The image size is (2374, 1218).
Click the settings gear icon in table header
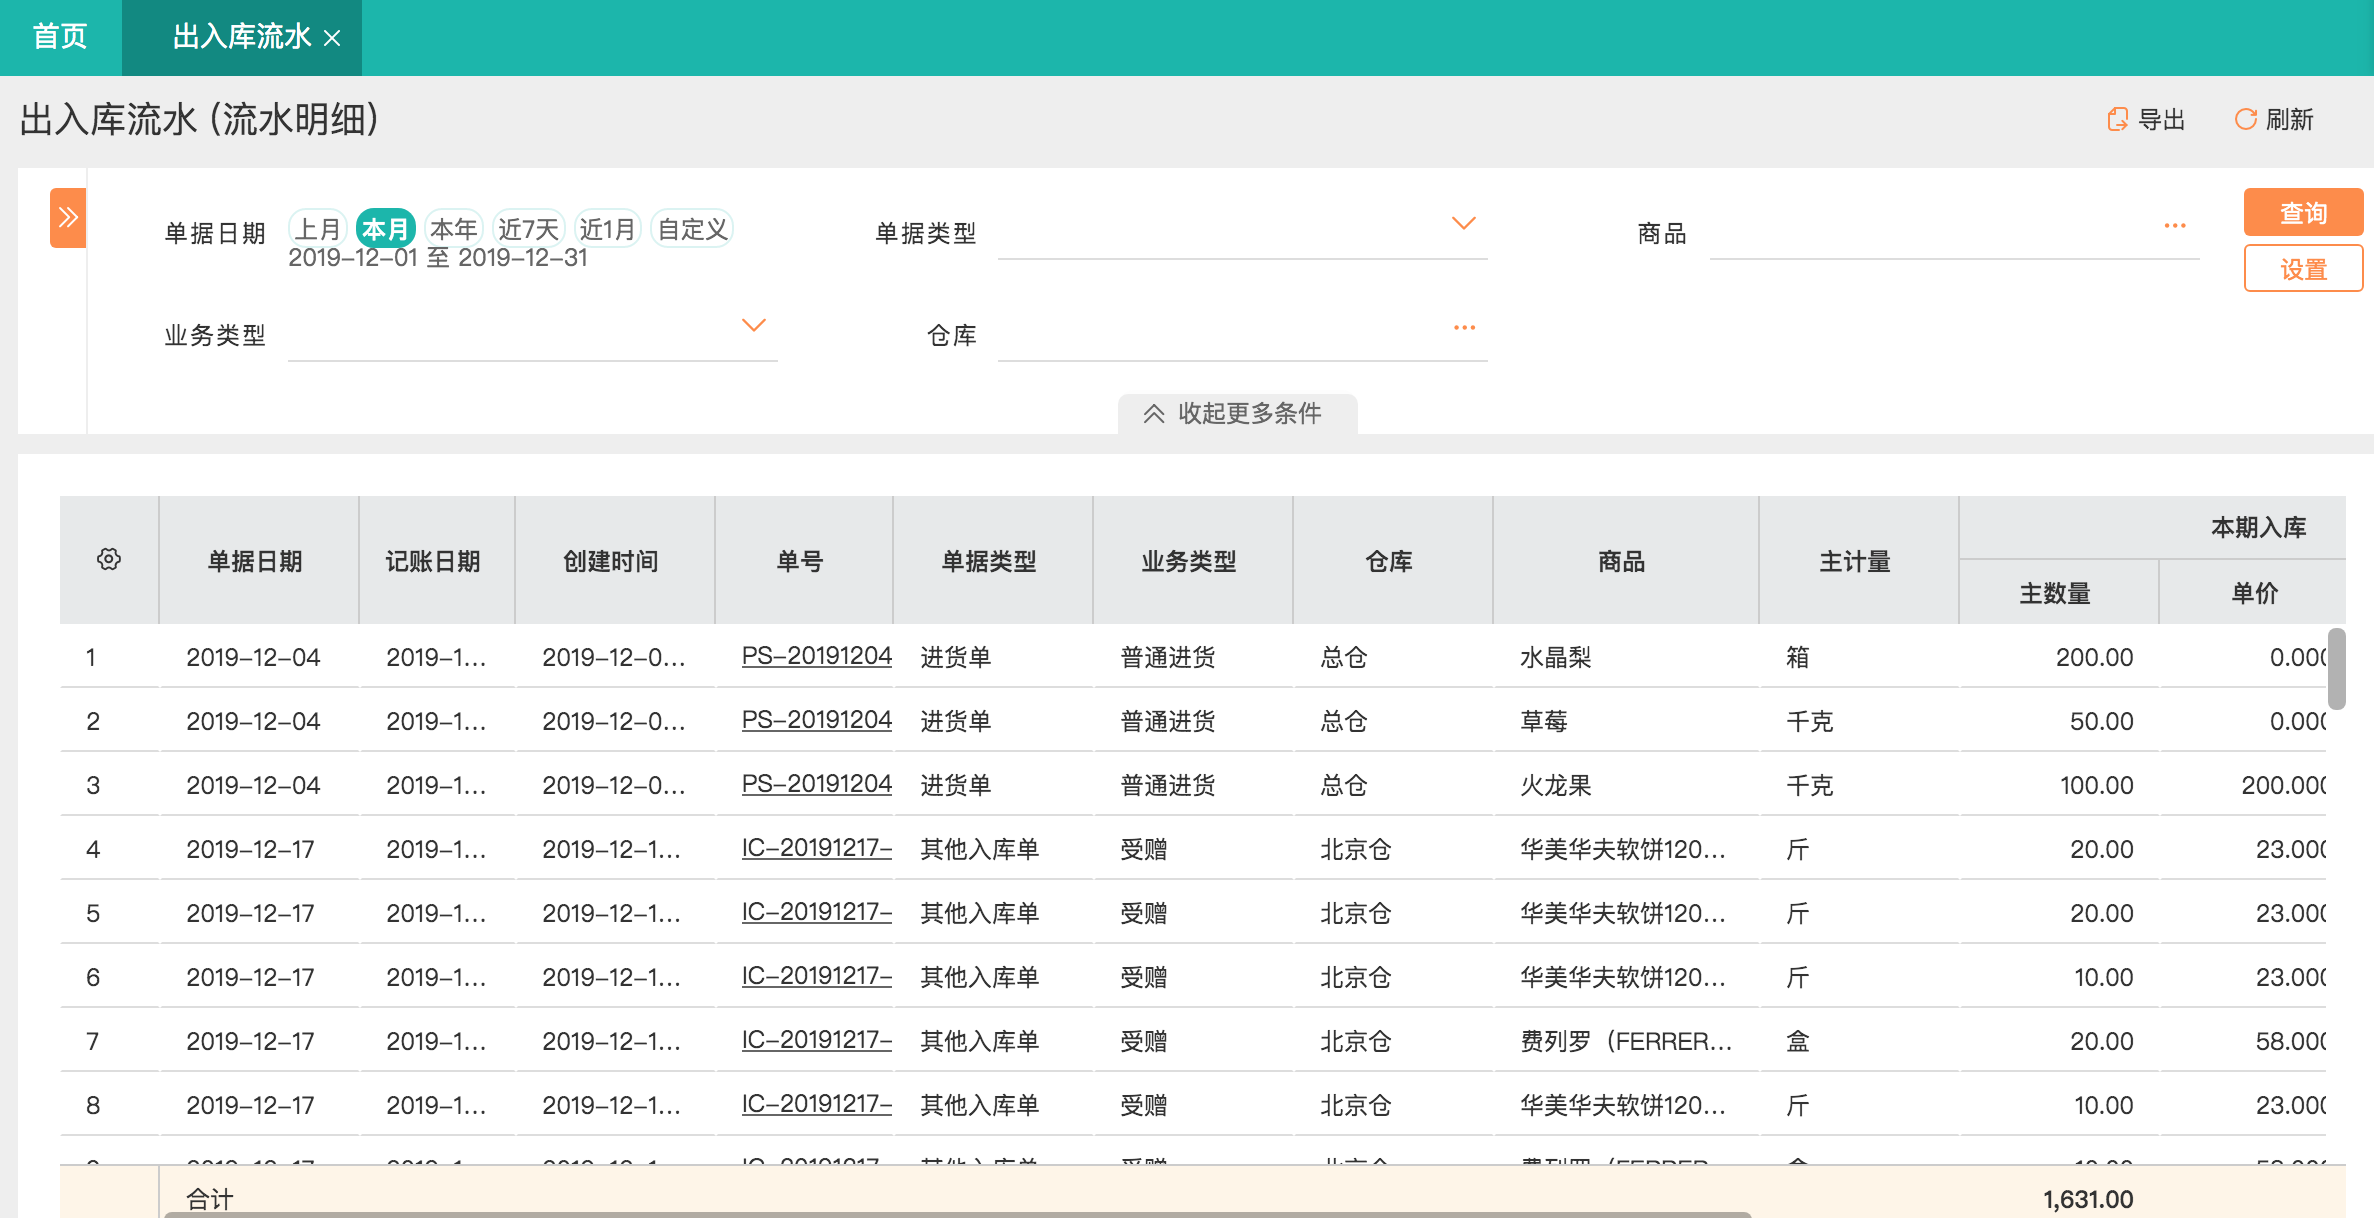click(x=110, y=561)
